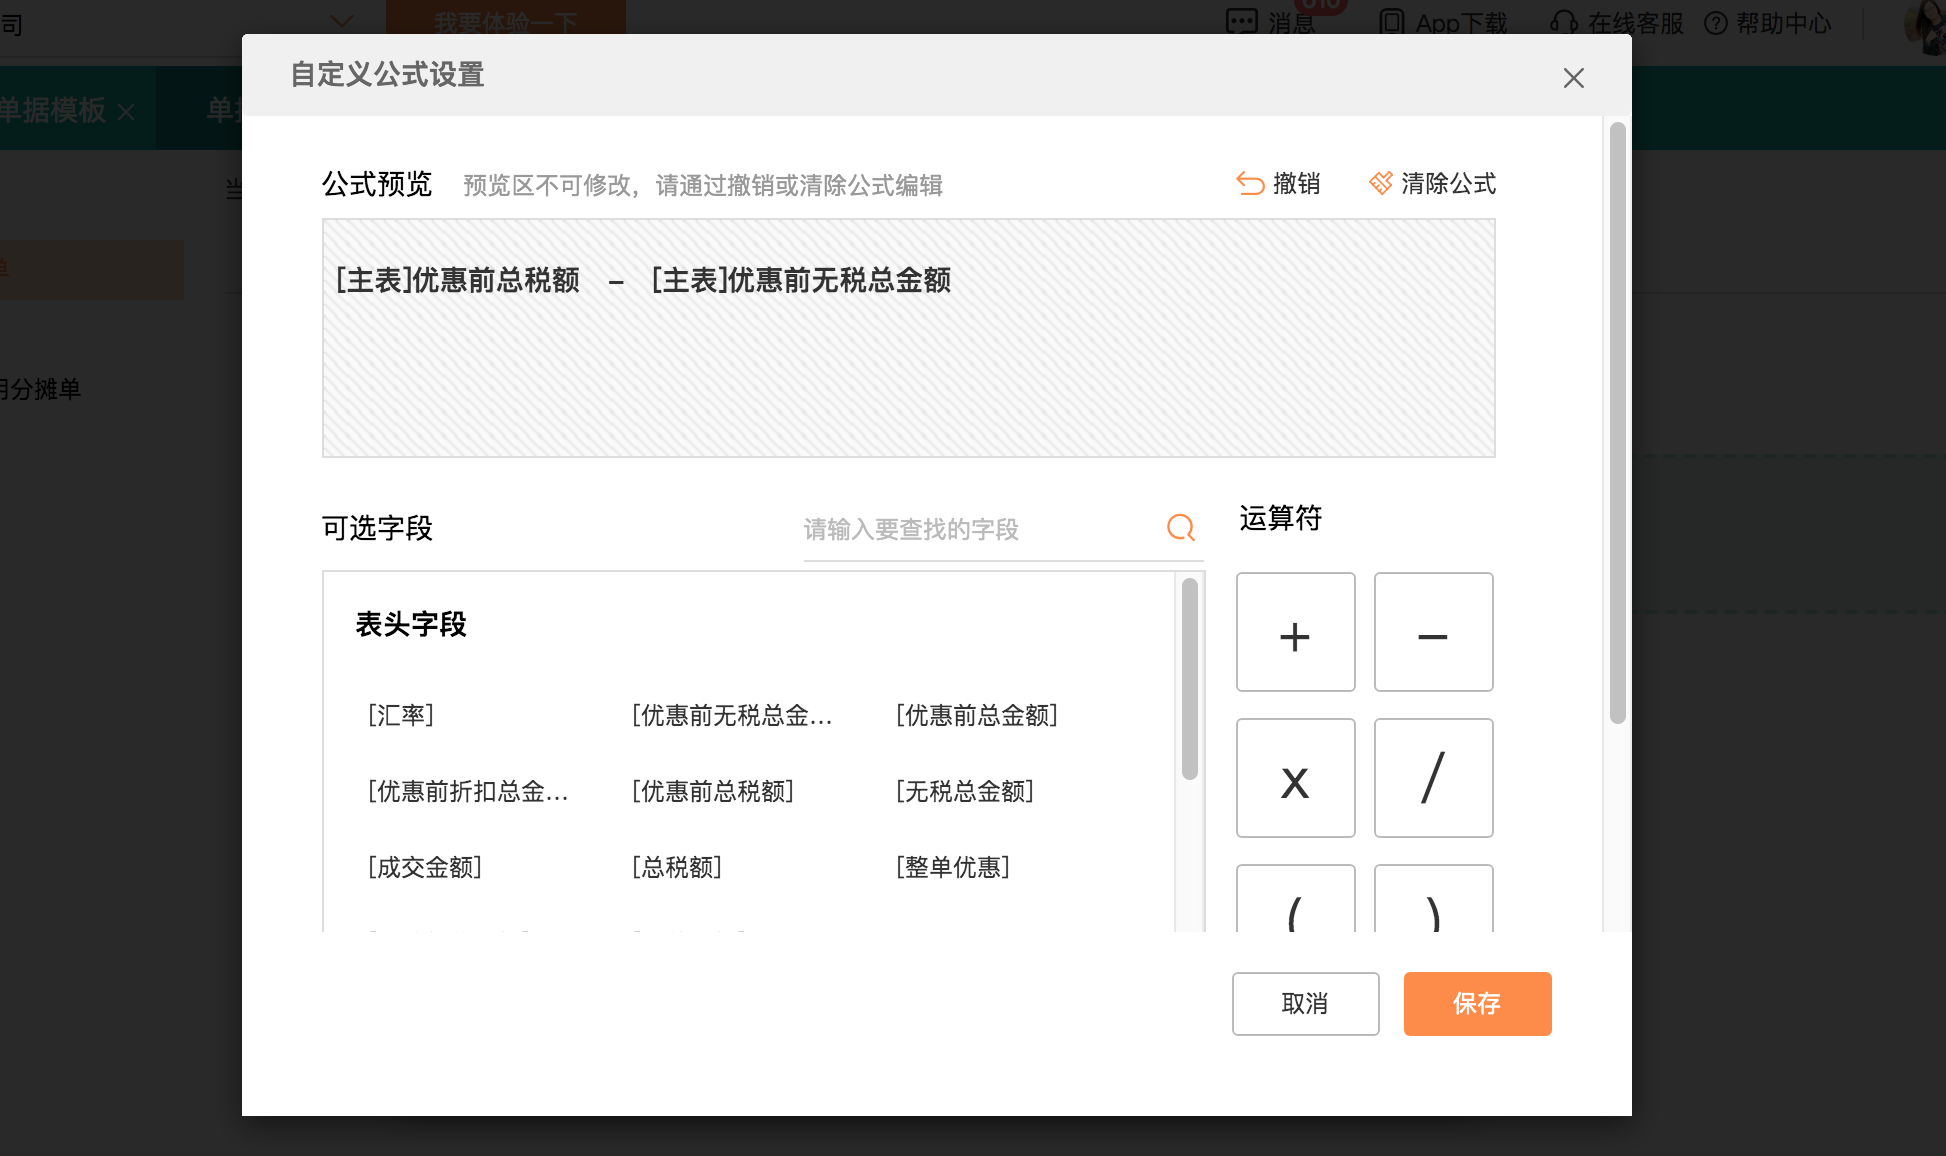The width and height of the screenshot is (1946, 1156).
Task: Select the [汇率] field from list
Action: tap(398, 714)
